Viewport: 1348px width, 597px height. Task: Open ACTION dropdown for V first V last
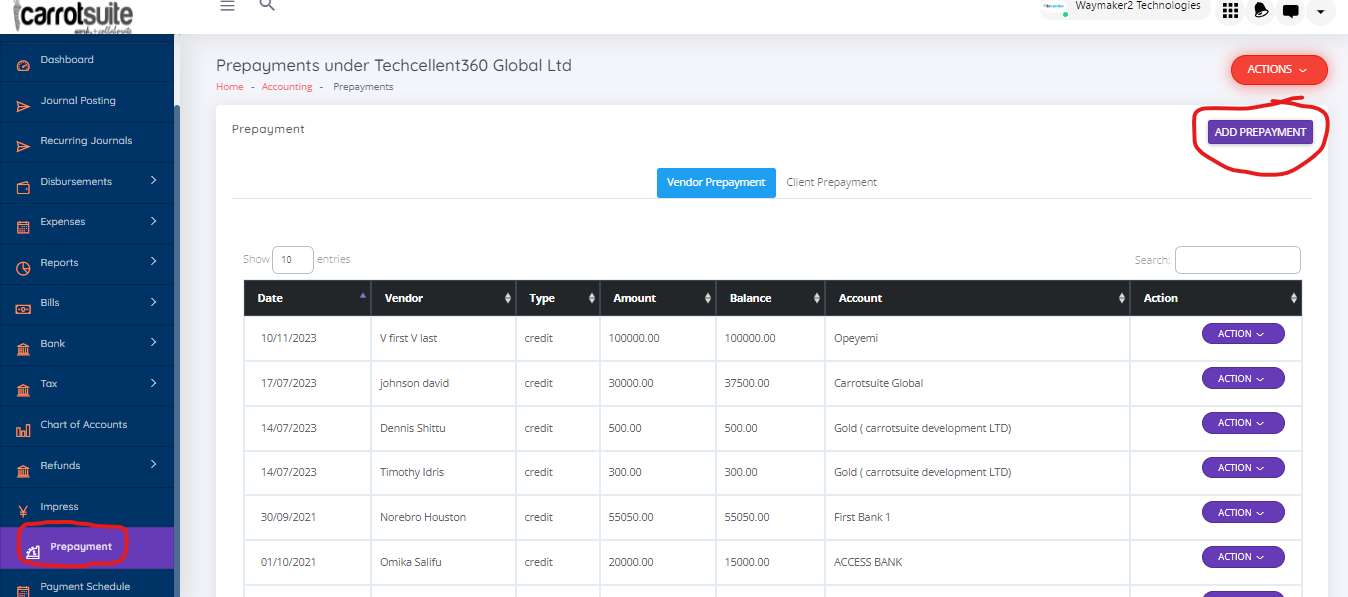point(1242,334)
